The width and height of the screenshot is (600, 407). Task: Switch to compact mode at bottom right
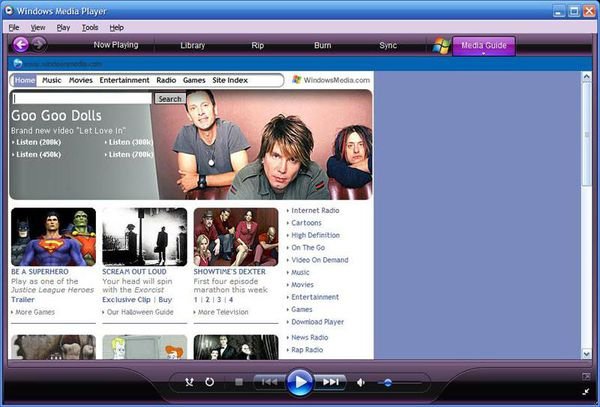tap(587, 392)
